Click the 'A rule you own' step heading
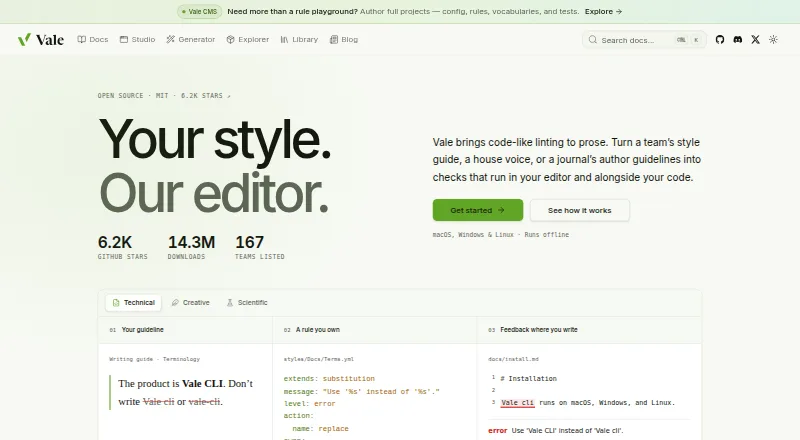This screenshot has width=800, height=440. (x=317, y=330)
